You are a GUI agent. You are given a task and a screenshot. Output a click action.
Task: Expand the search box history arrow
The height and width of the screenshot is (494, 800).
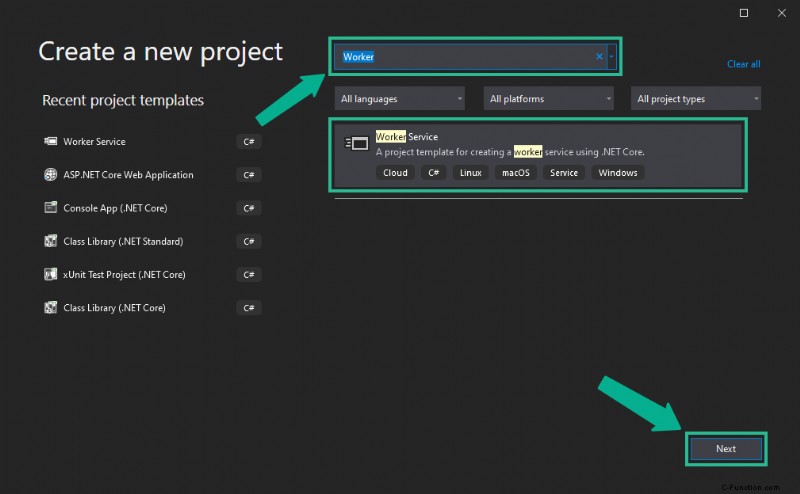coord(611,57)
